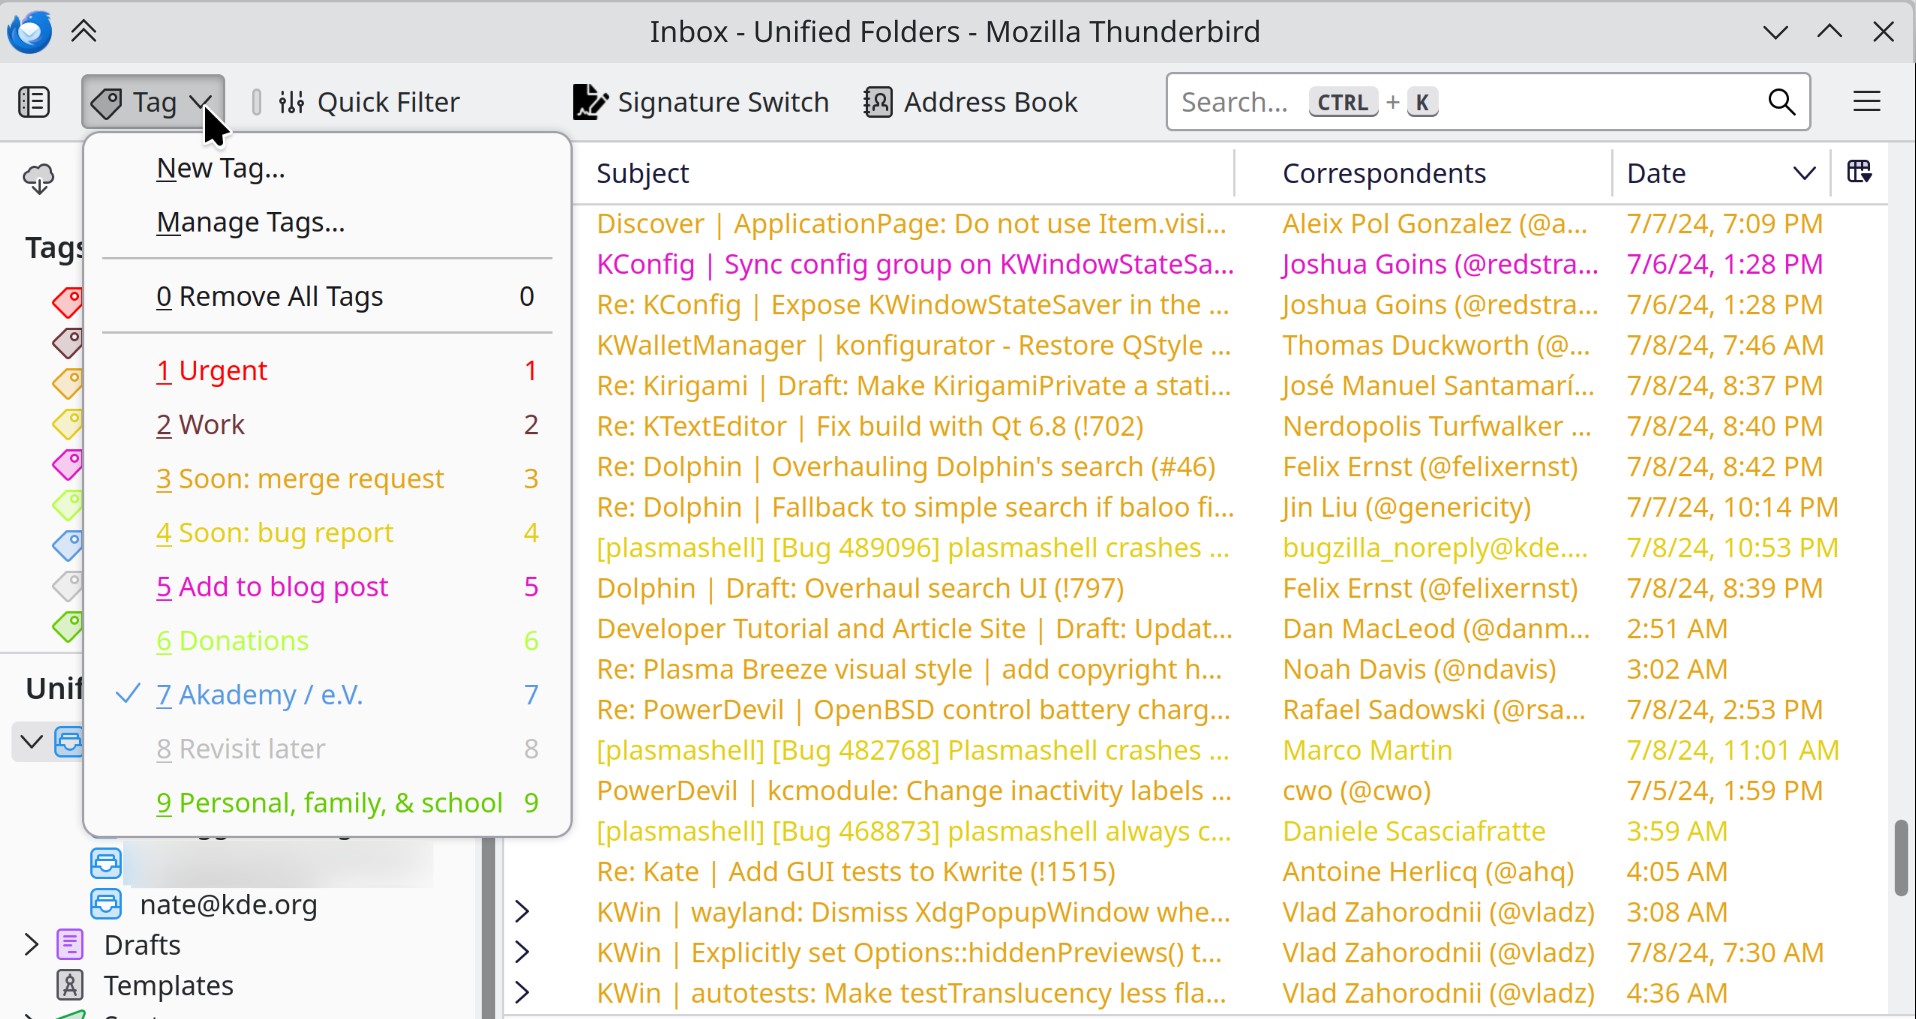Select Manage Tags menu entry

pos(250,223)
